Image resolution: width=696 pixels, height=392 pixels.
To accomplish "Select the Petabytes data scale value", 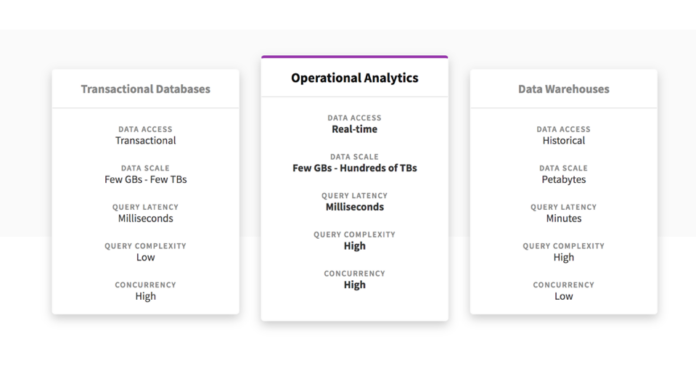I will [563, 179].
